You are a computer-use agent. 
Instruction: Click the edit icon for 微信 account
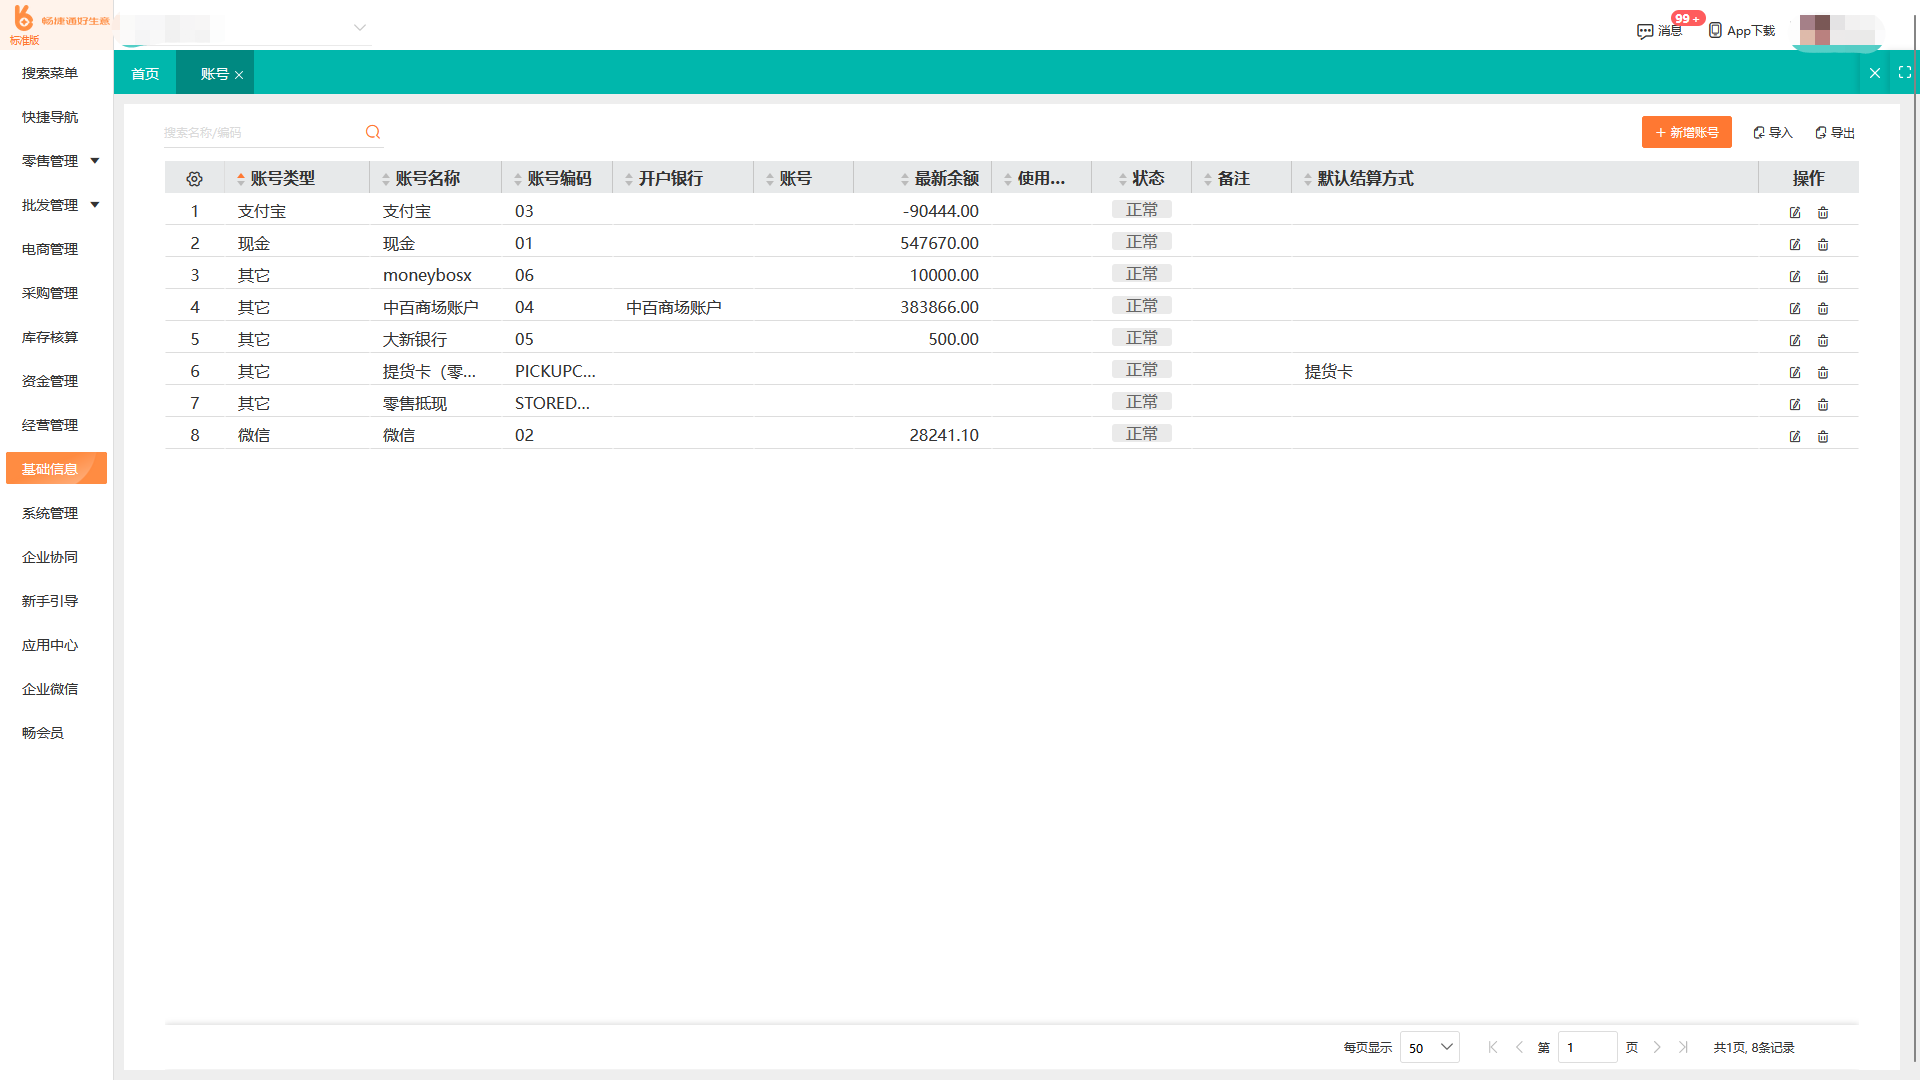coord(1795,434)
